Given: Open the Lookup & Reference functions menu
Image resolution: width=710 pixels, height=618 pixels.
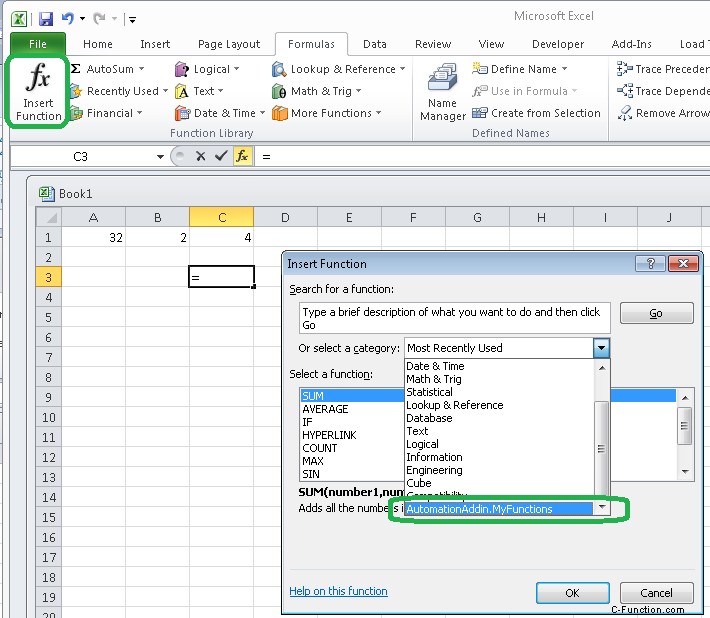Looking at the screenshot, I should [x=338, y=69].
